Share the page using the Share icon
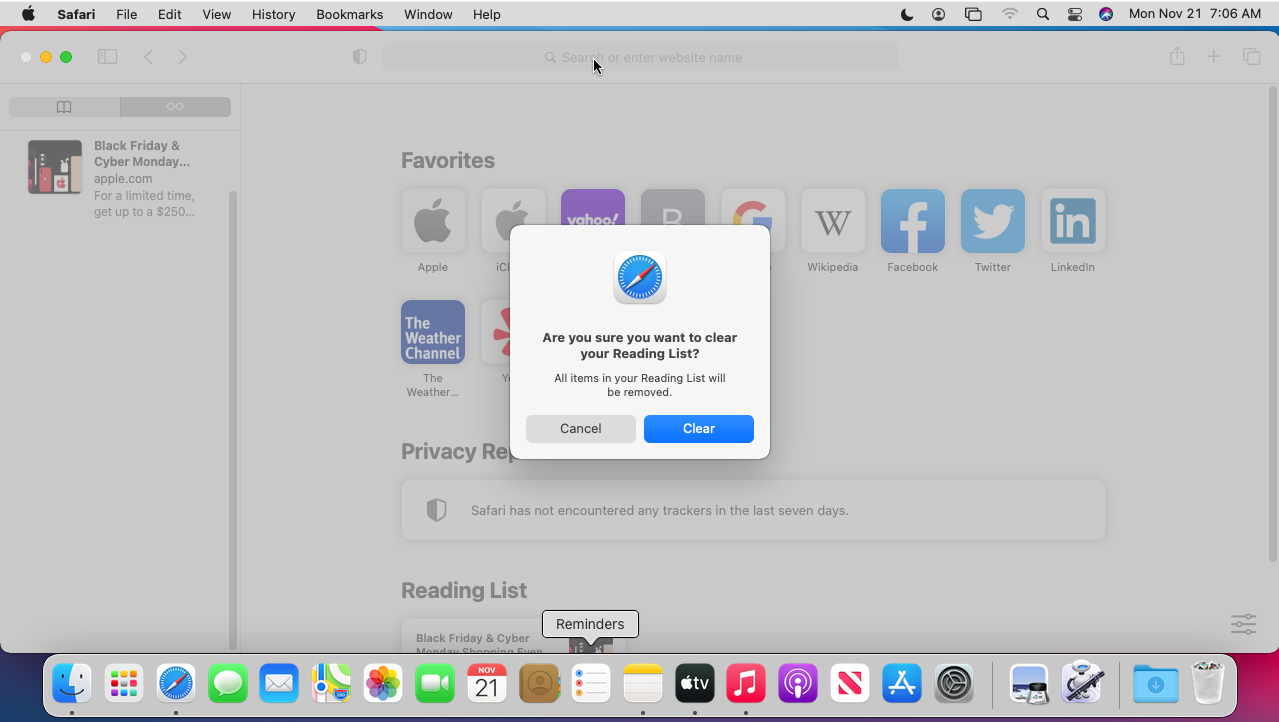The image size is (1279, 722). pos(1177,57)
